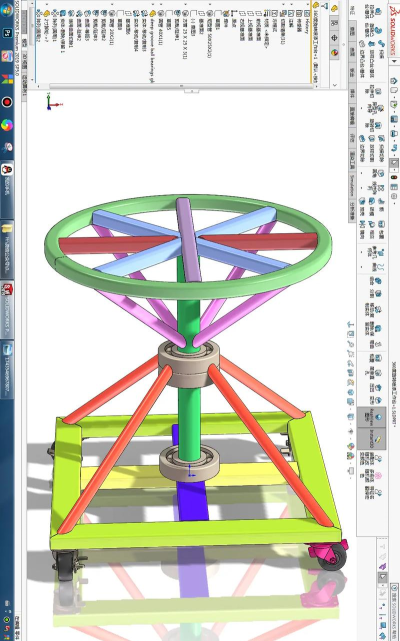The height and width of the screenshot is (641, 400).
Task: Select the '40X1(1)' tree item
Action: [161, 27]
